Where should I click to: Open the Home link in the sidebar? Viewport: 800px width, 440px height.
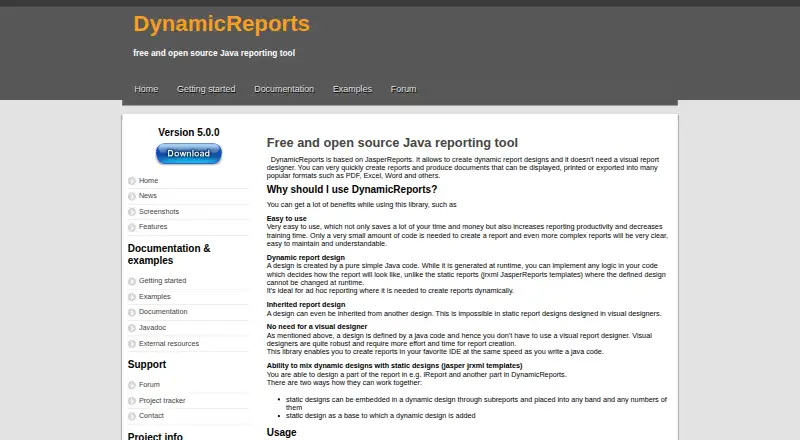click(x=148, y=181)
